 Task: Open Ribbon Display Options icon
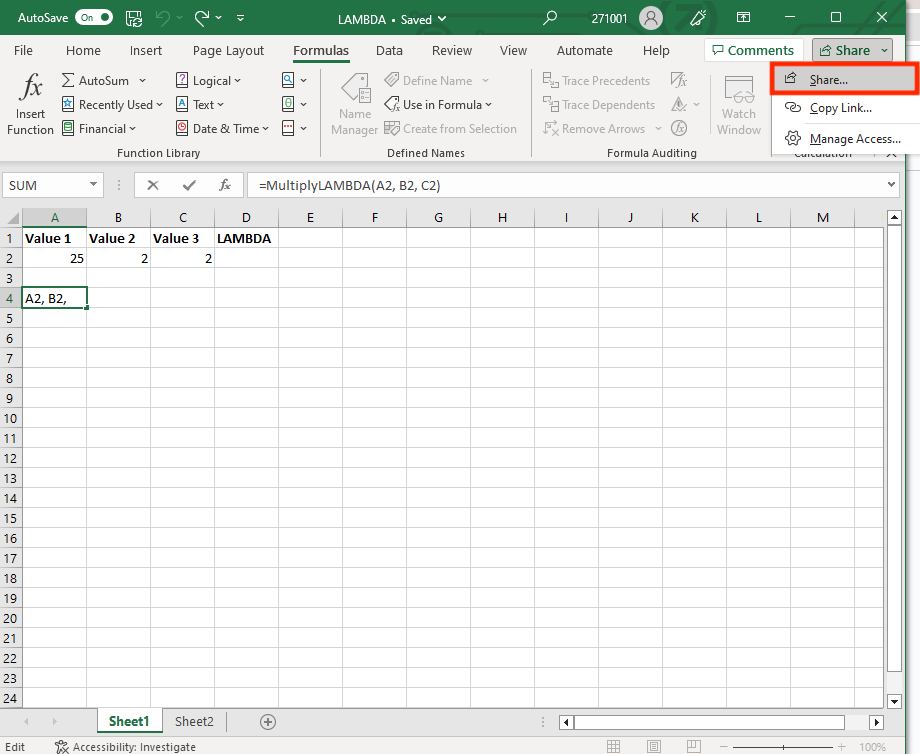[x=743, y=18]
